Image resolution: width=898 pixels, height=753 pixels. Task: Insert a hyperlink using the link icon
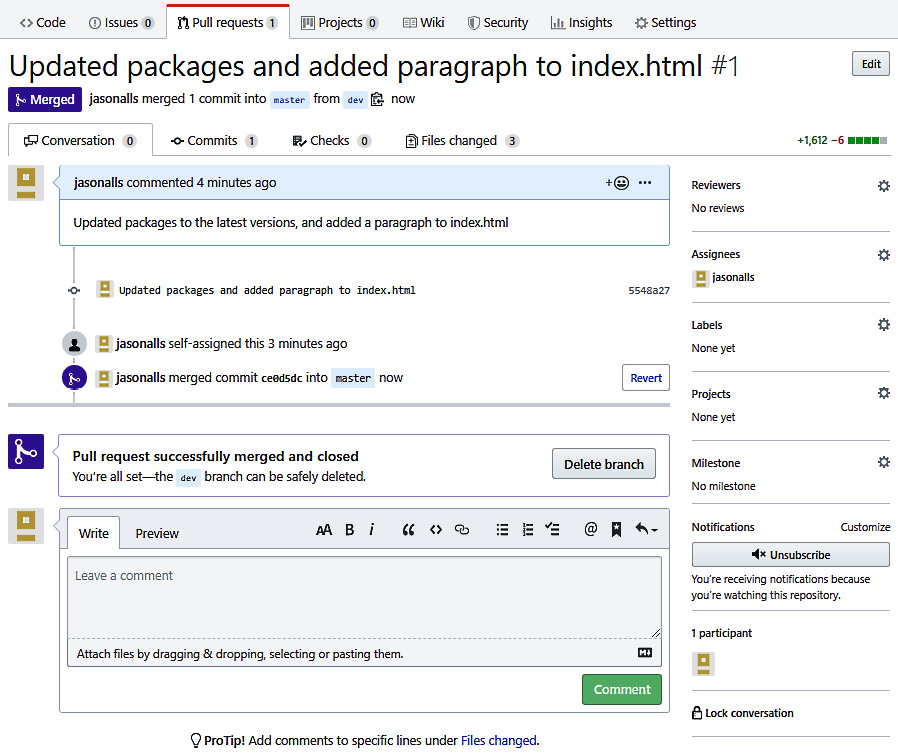point(462,530)
